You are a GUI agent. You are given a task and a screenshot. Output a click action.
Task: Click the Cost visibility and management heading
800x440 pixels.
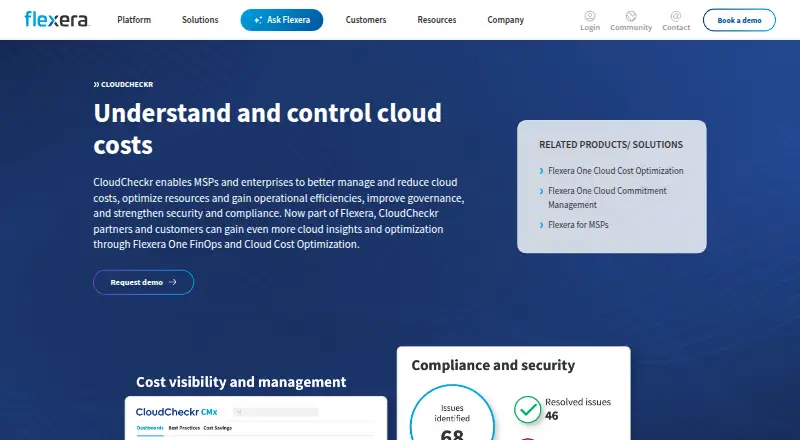(241, 382)
